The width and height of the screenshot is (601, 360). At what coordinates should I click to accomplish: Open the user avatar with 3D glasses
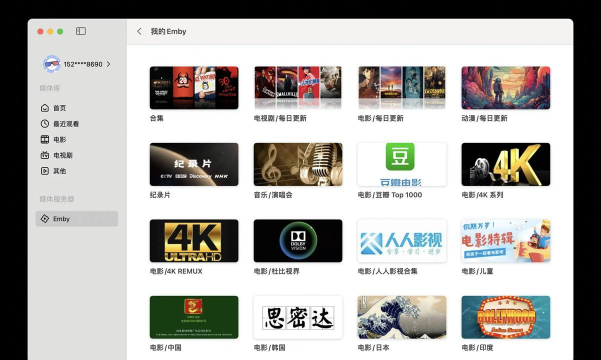(x=52, y=64)
